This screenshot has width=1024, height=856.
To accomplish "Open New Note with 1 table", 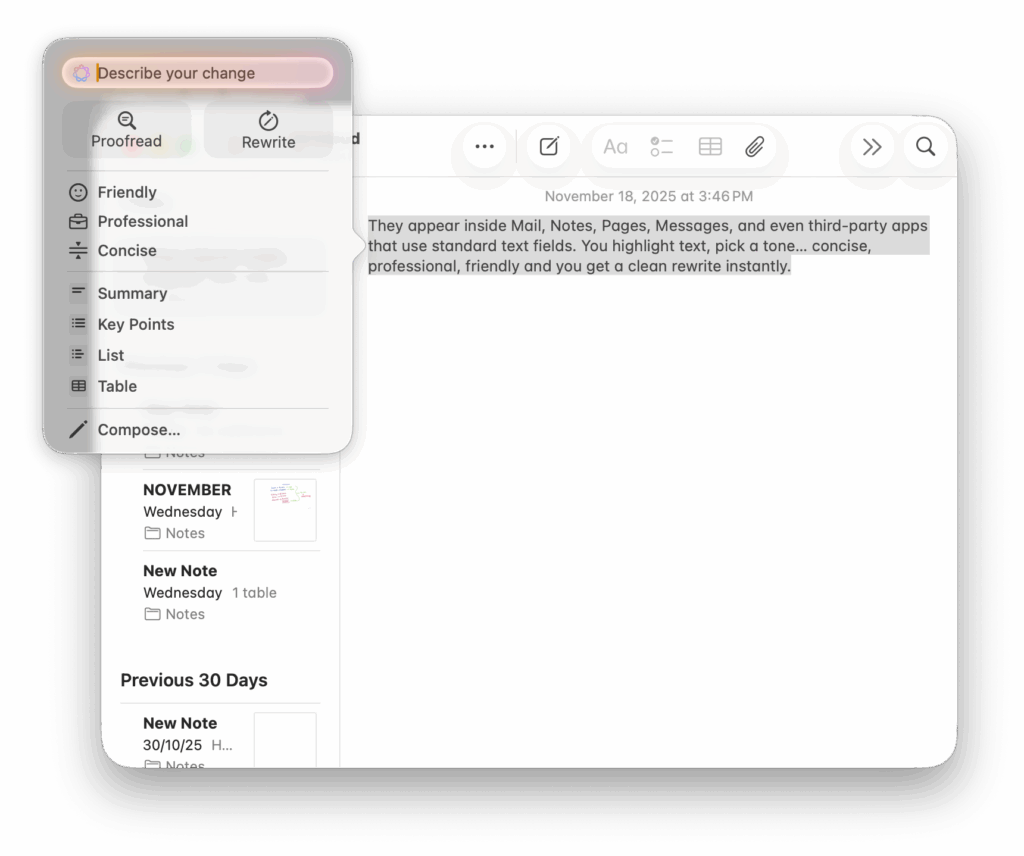I will (210, 591).
